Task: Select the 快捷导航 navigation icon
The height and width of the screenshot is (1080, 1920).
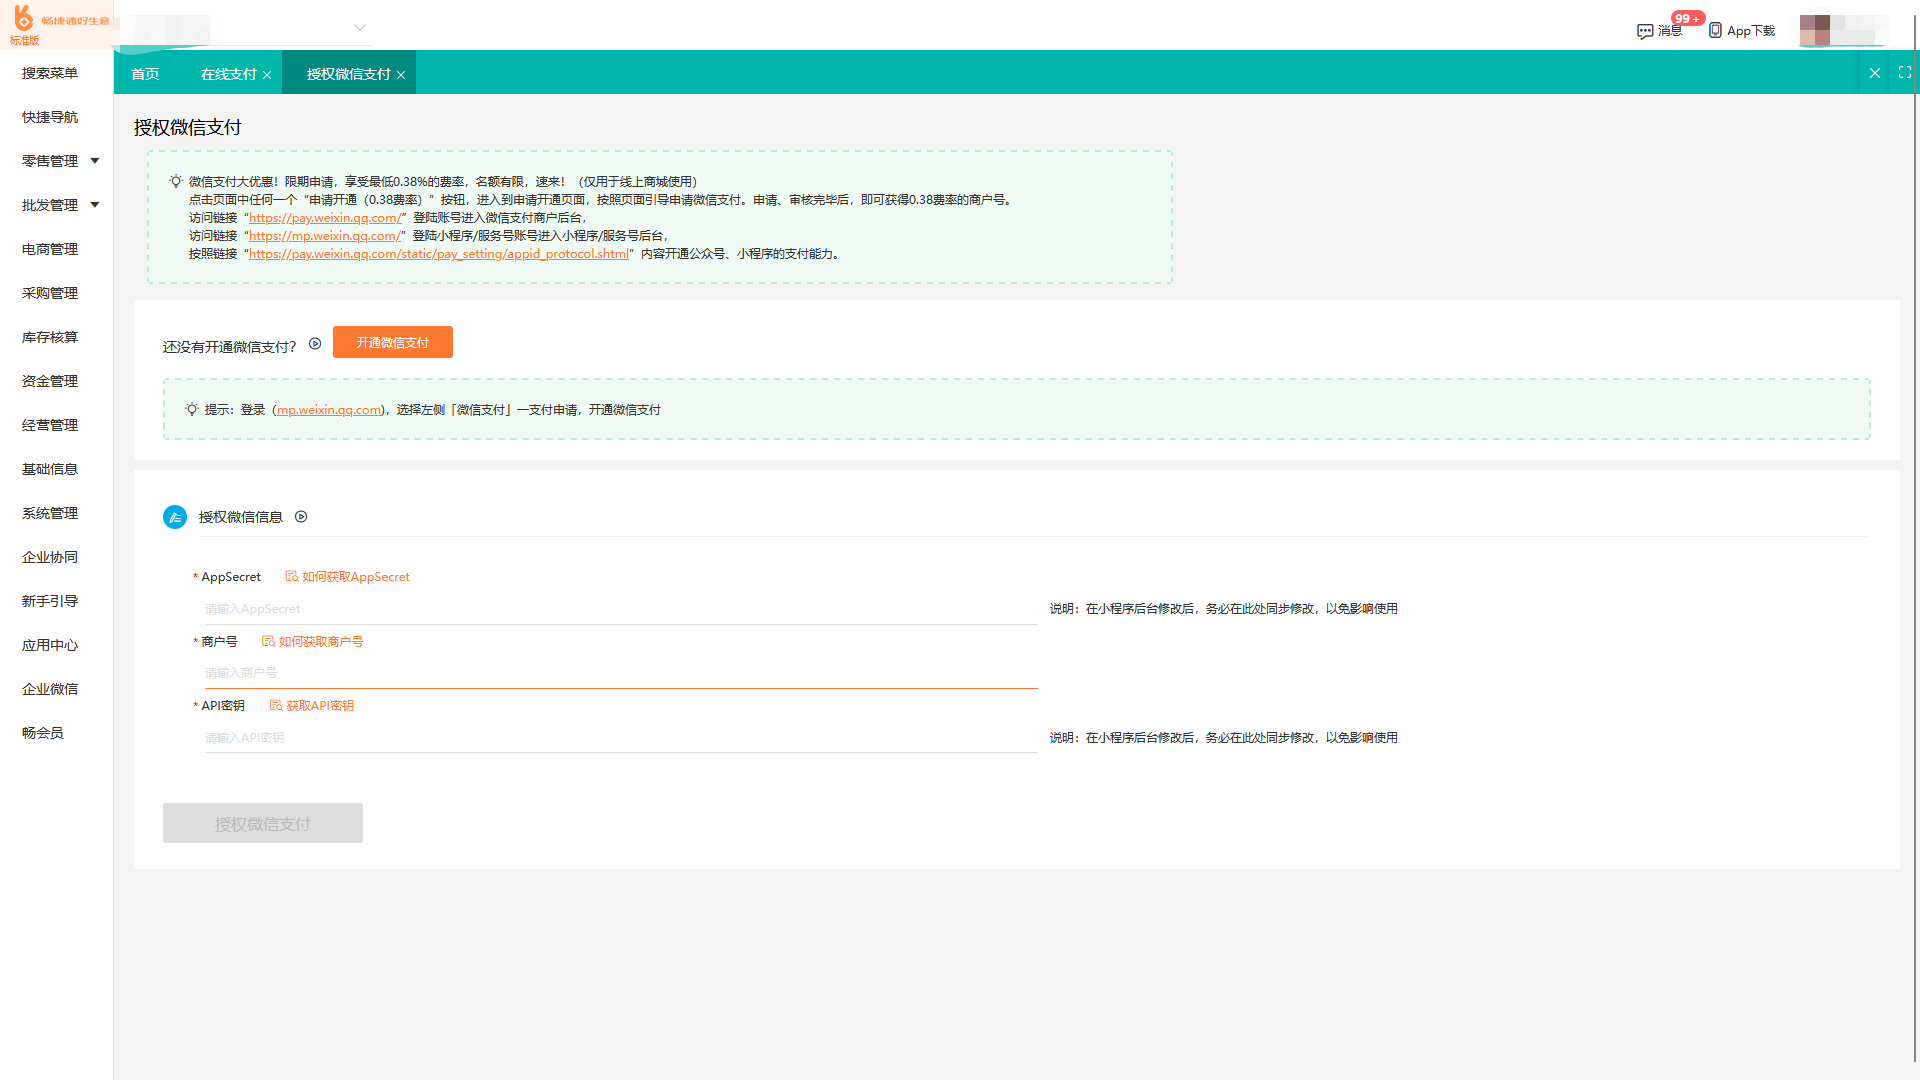Action: 49,116
